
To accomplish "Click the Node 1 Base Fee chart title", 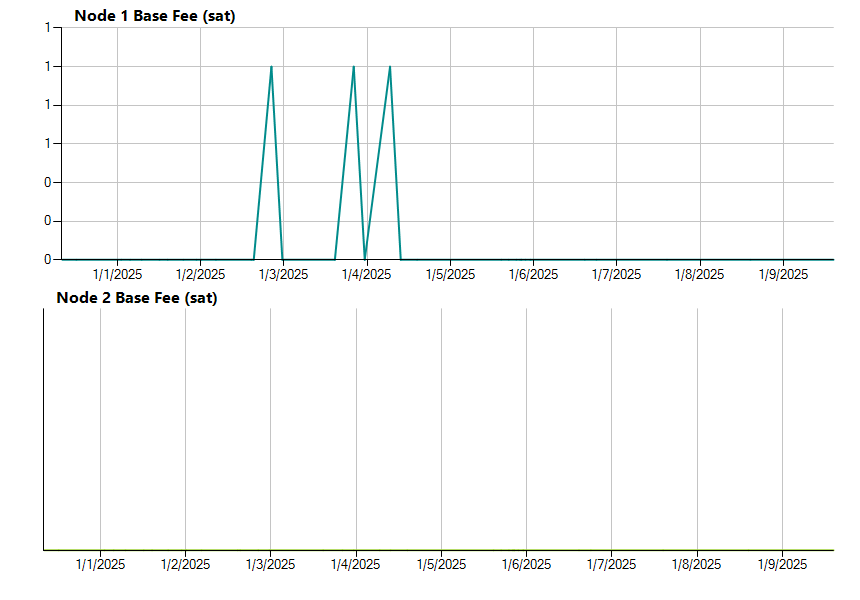I will coord(155,15).
